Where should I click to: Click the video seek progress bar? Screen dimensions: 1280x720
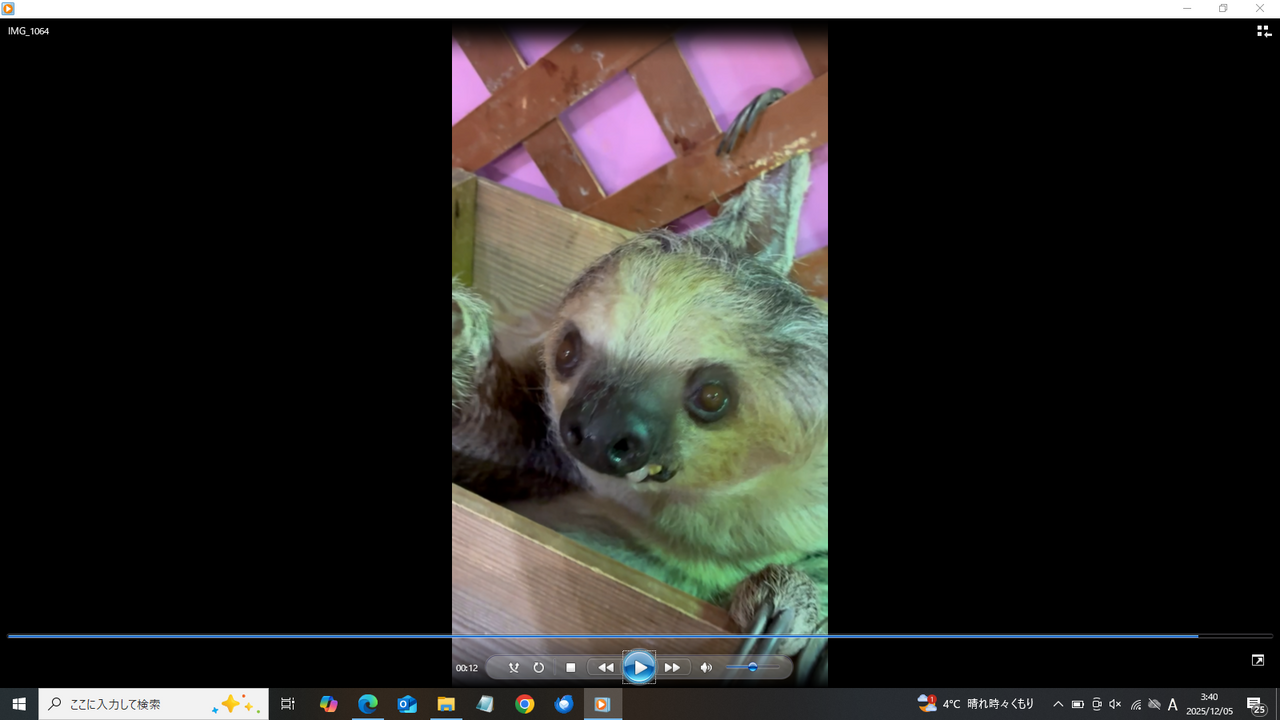click(640, 636)
